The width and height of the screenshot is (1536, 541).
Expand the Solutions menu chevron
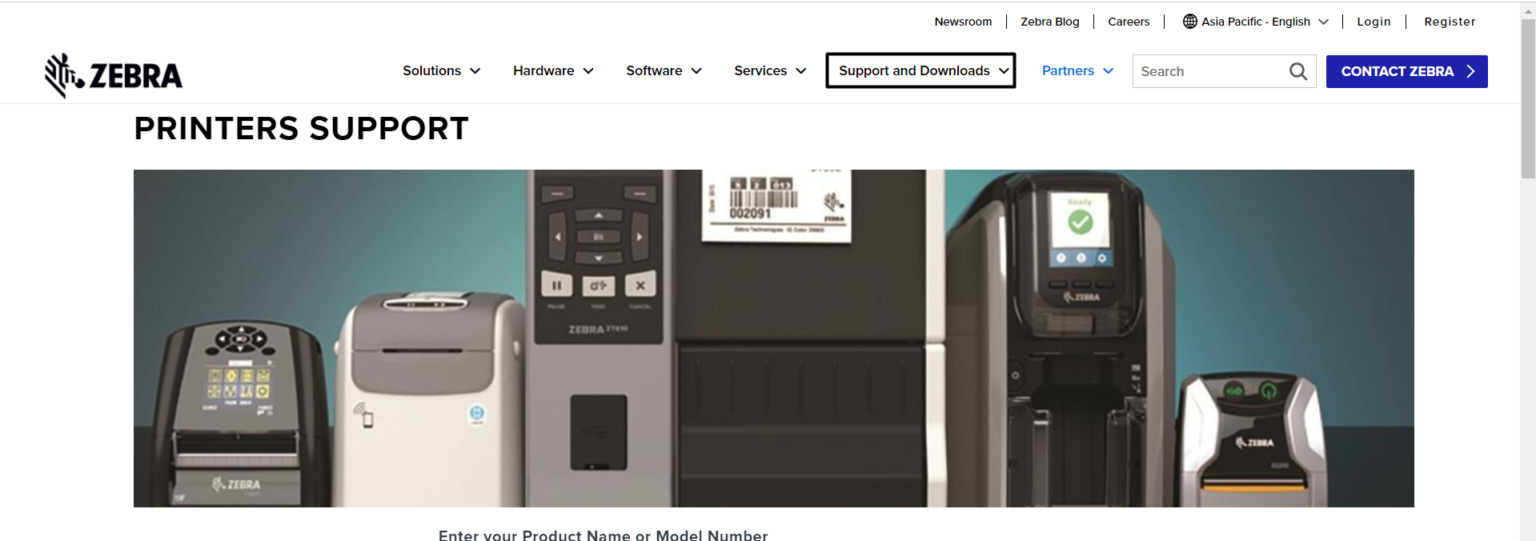475,71
